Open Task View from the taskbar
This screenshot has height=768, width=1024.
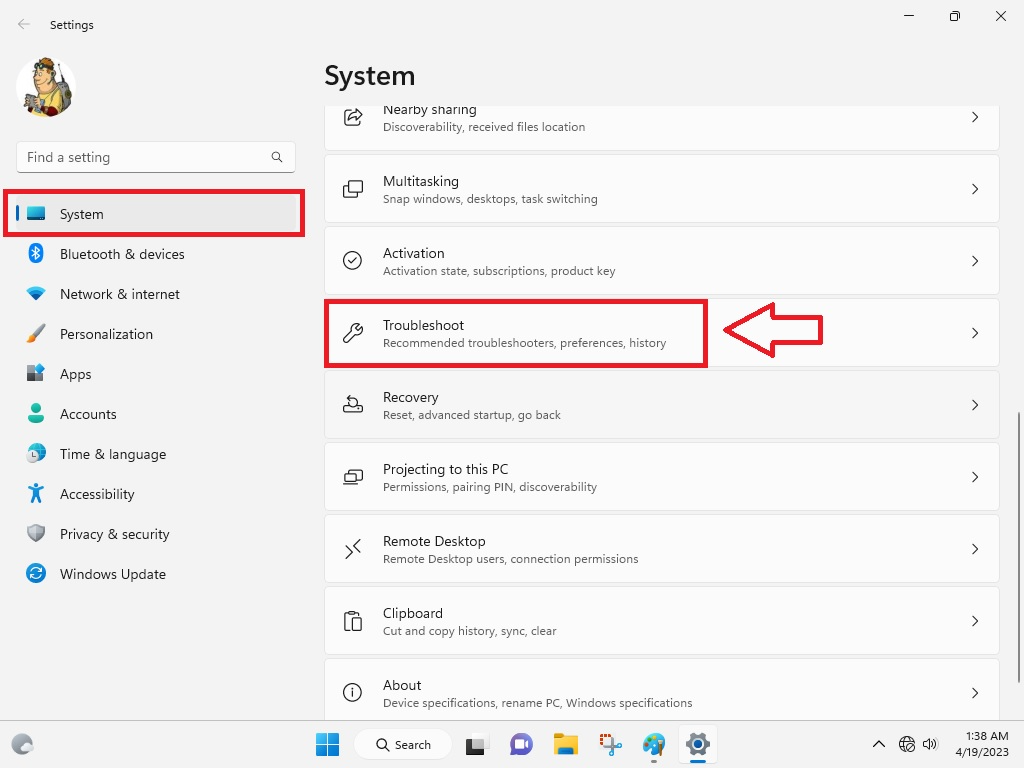coord(477,744)
